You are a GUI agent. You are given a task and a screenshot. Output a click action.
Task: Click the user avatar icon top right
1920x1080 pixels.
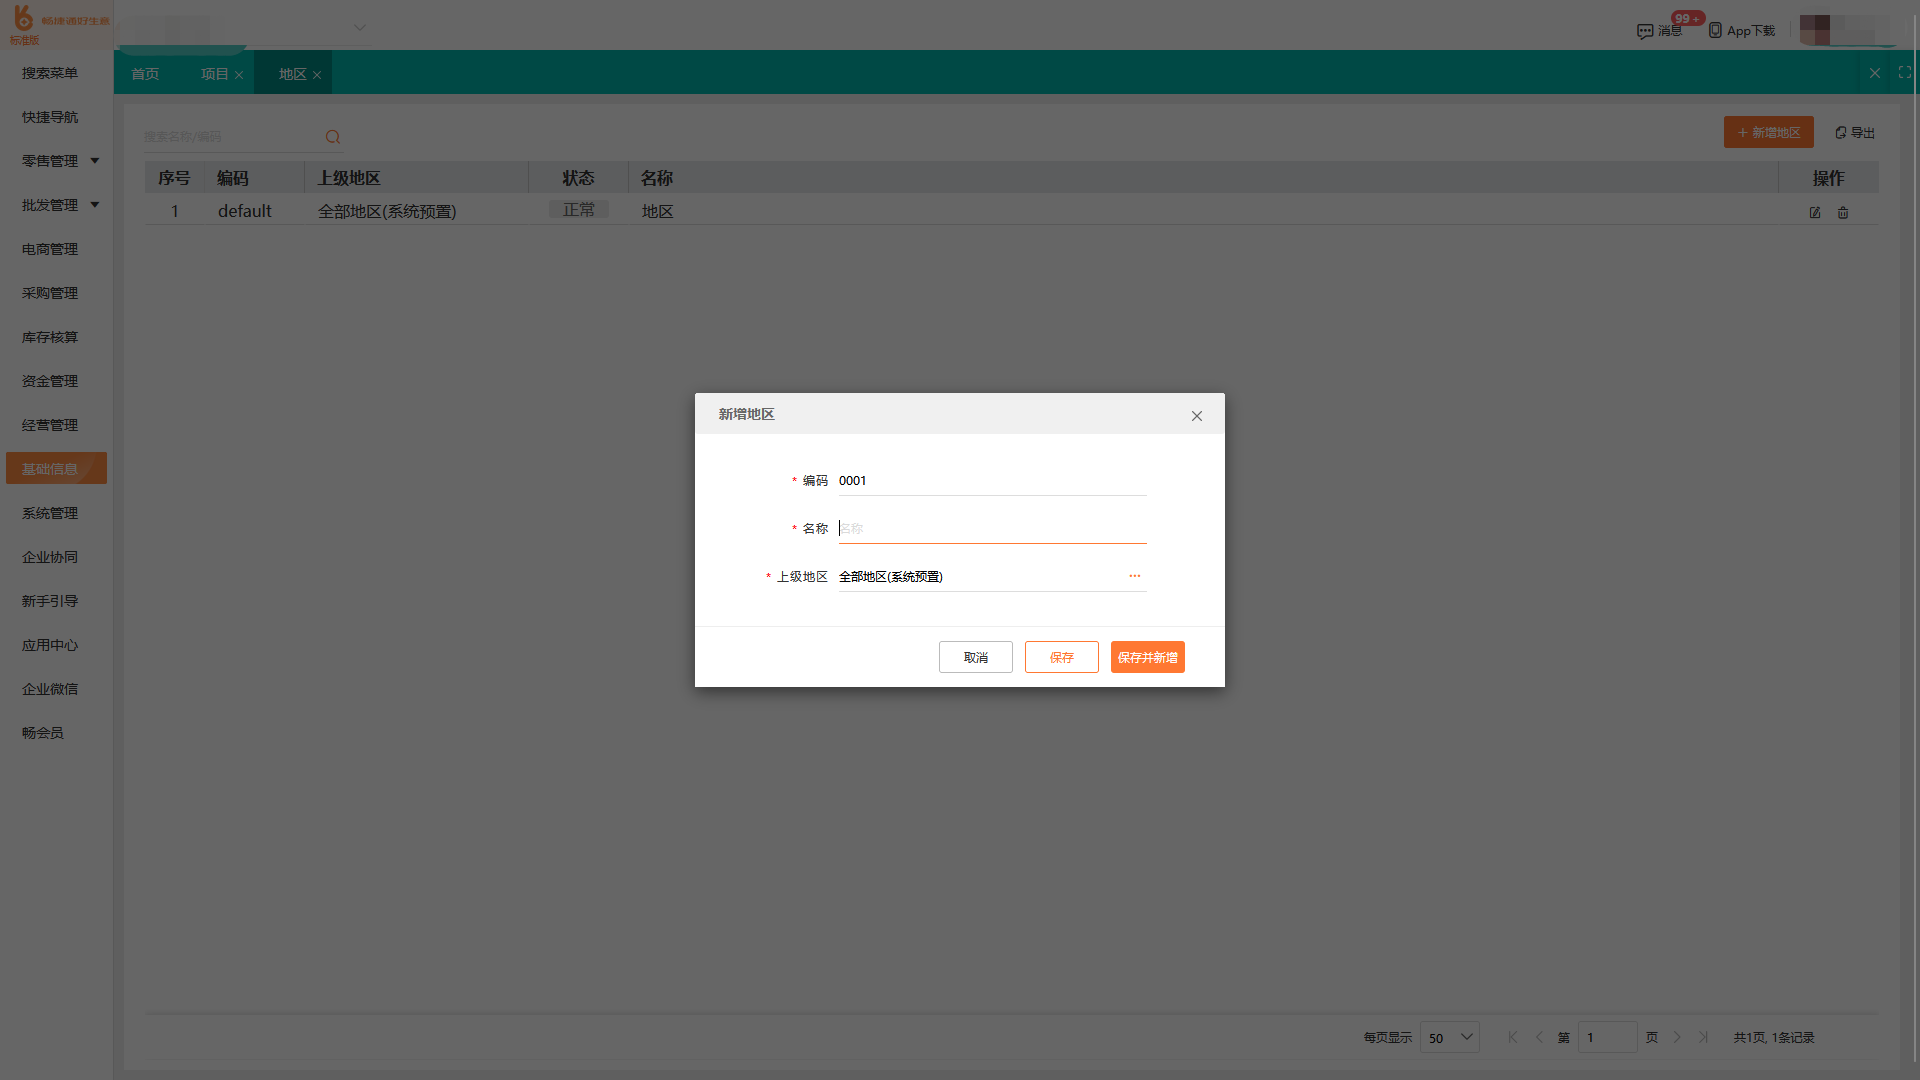1817,29
